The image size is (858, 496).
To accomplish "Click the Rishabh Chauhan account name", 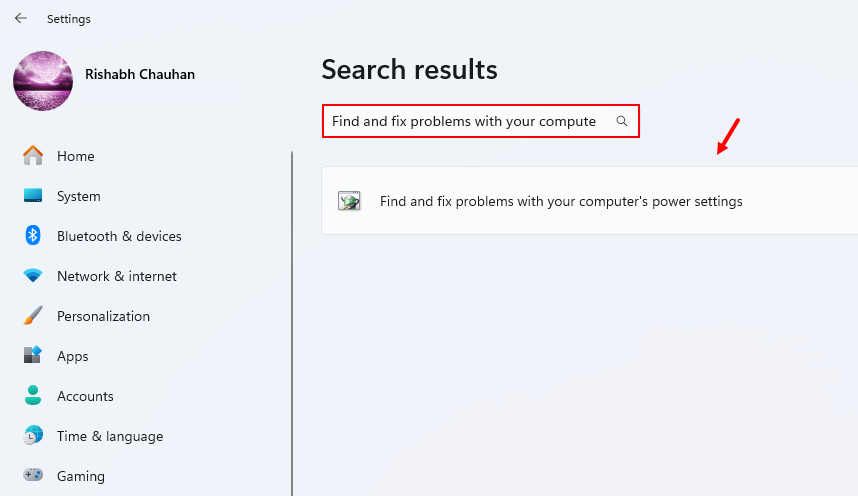I will coord(140,74).
